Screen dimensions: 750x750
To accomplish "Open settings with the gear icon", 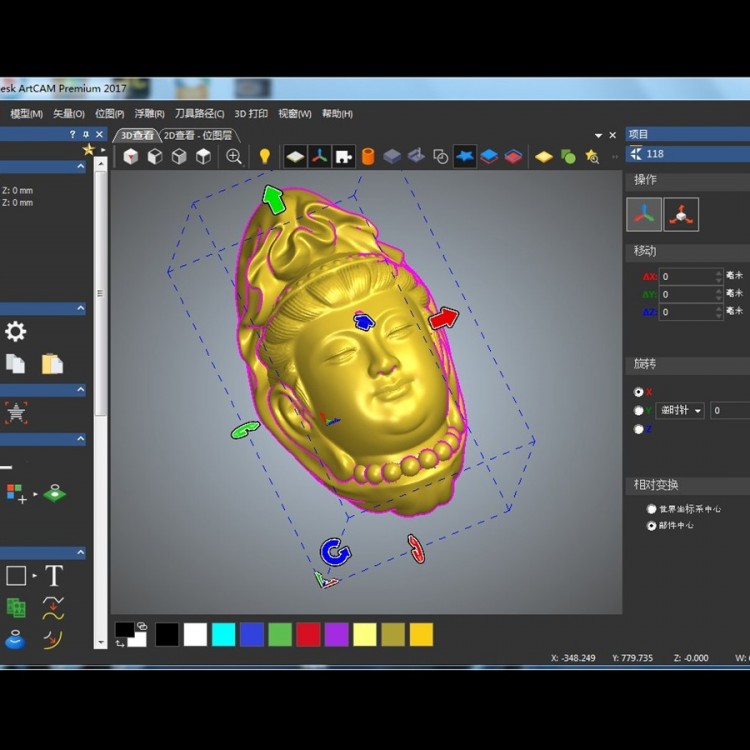I will 16,332.
